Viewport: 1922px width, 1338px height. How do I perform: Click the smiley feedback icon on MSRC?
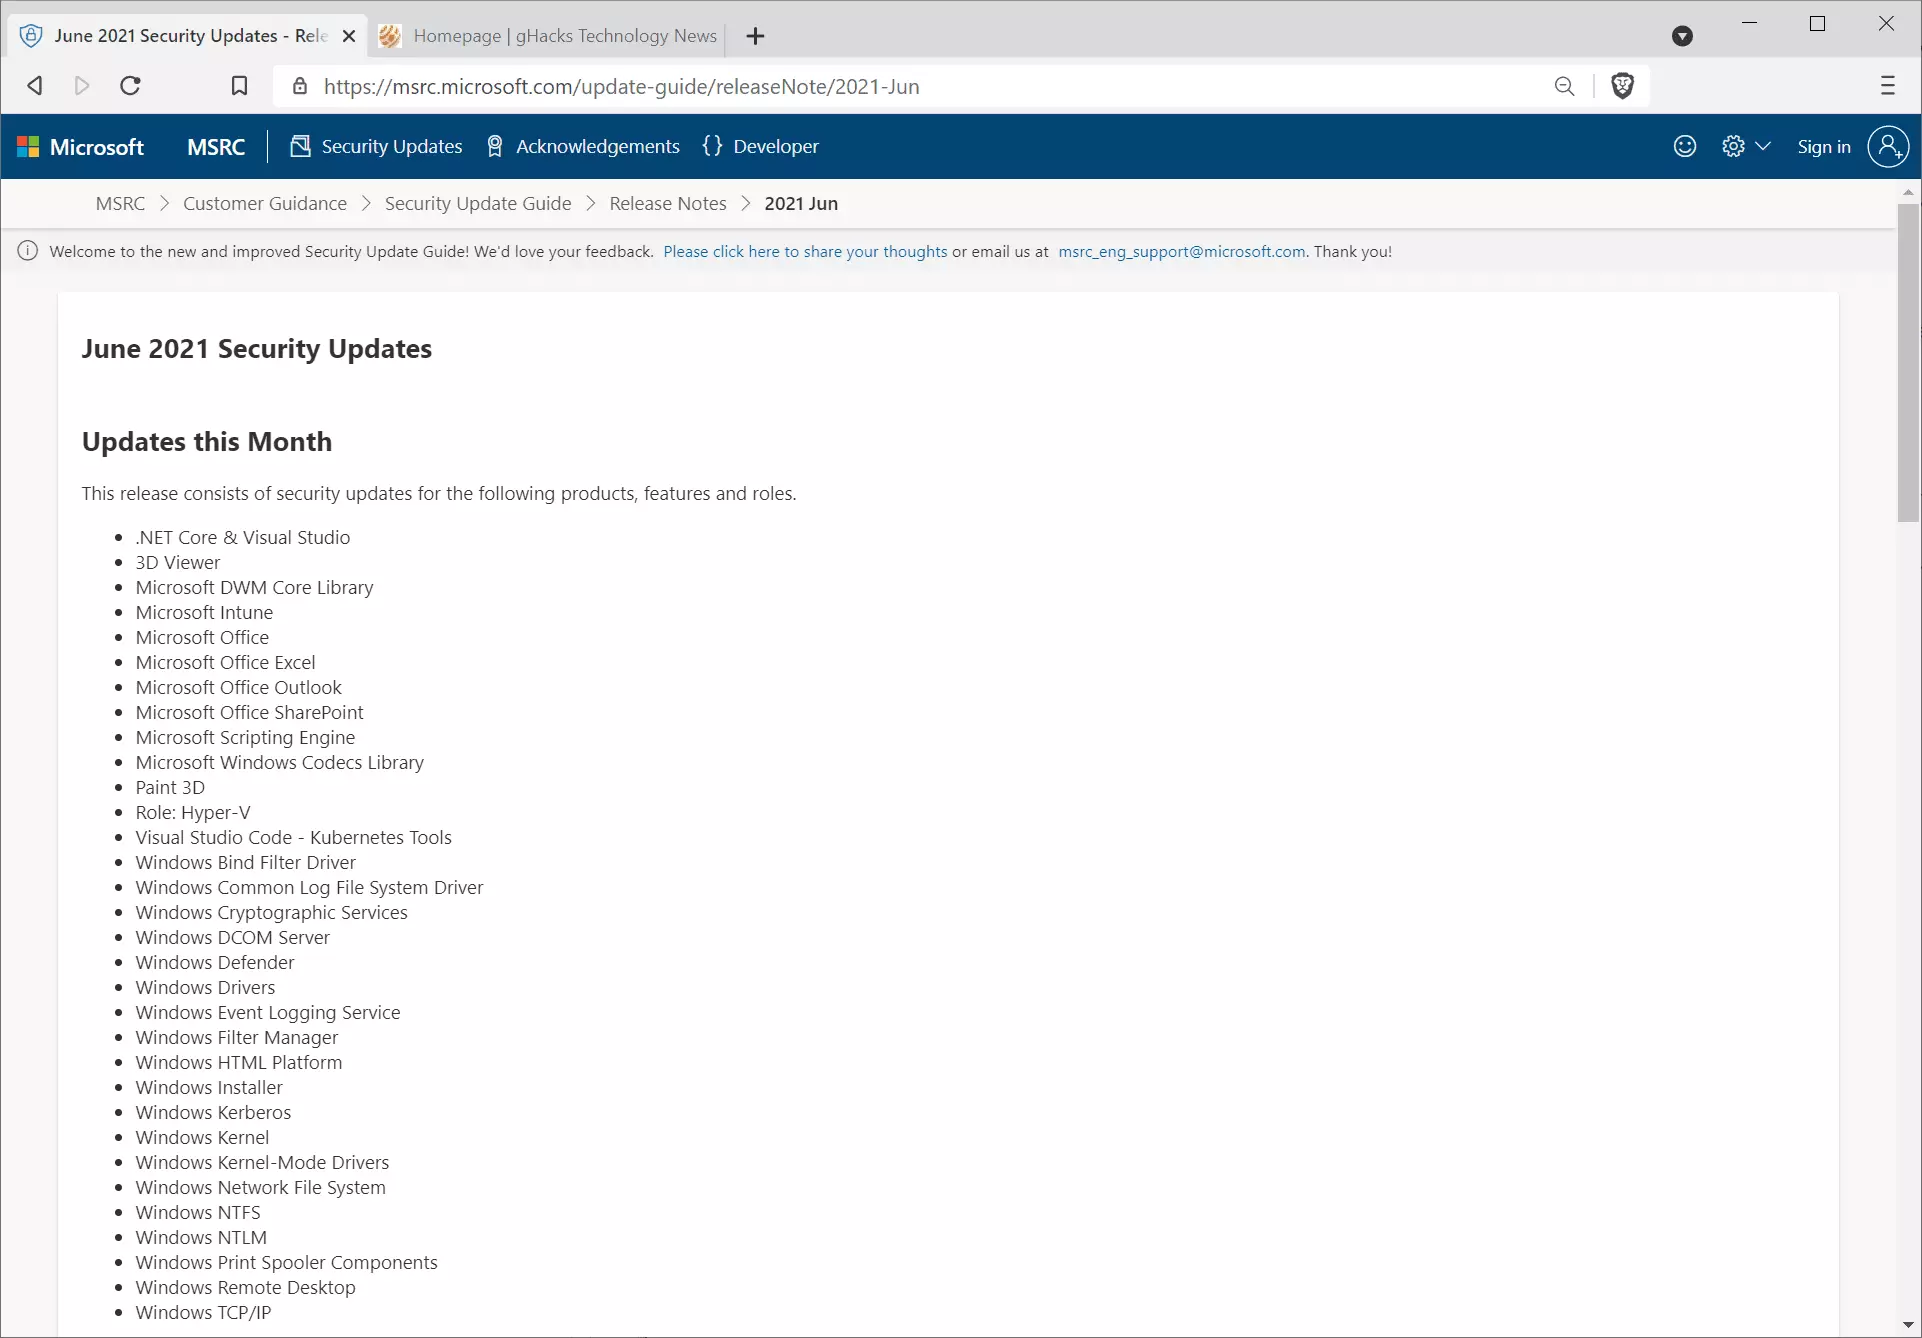pyautogui.click(x=1685, y=146)
